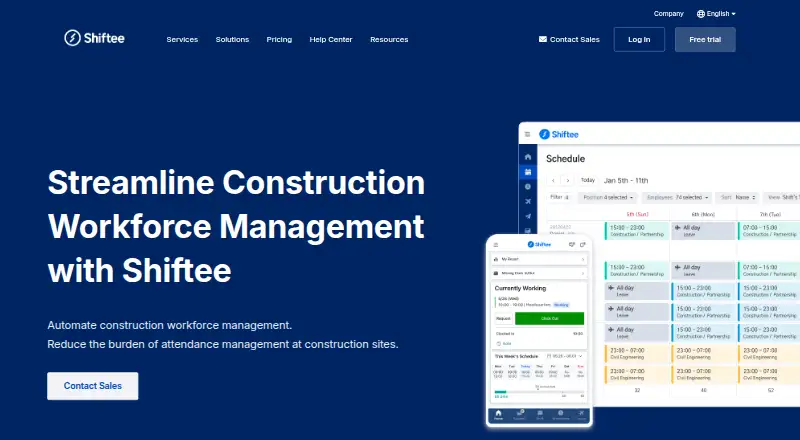Tap the Request button in the mobile app
Screen dimensions: 800x440
point(503,319)
